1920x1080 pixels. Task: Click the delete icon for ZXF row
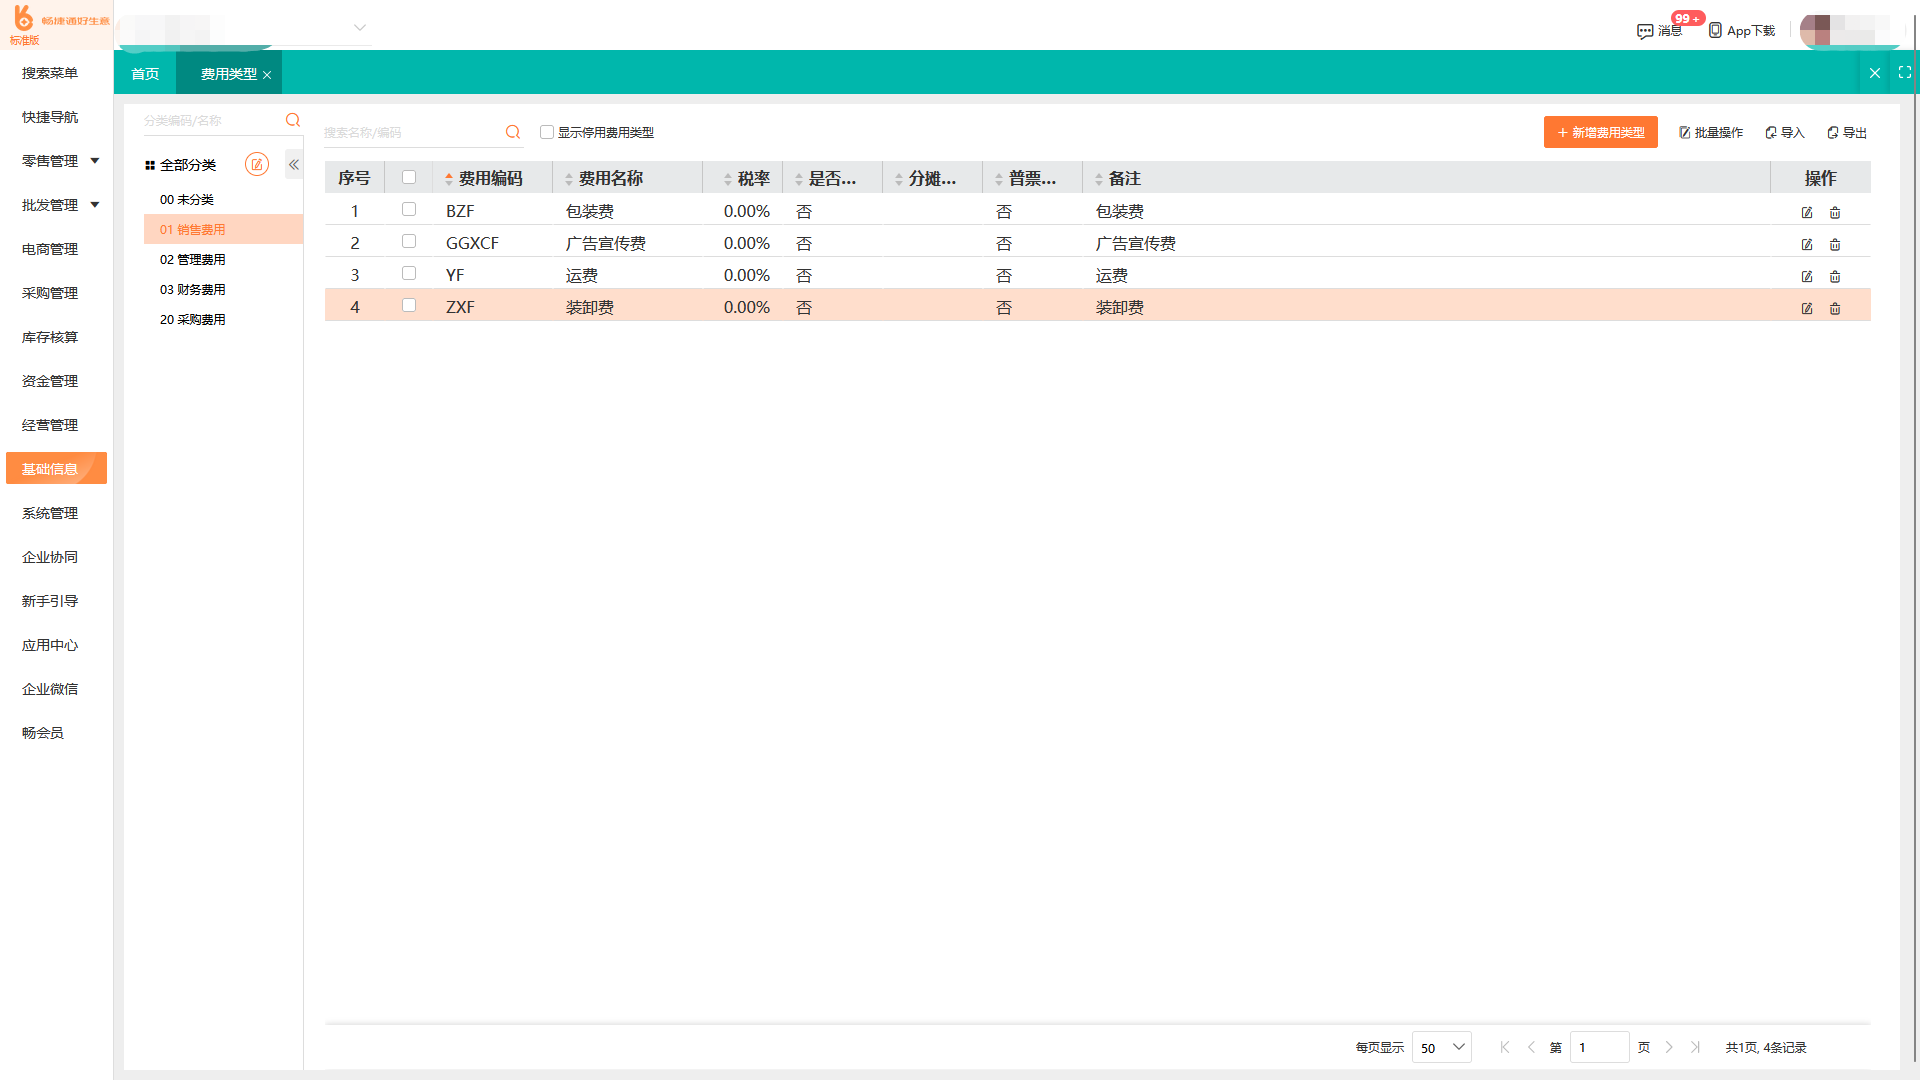click(x=1836, y=306)
